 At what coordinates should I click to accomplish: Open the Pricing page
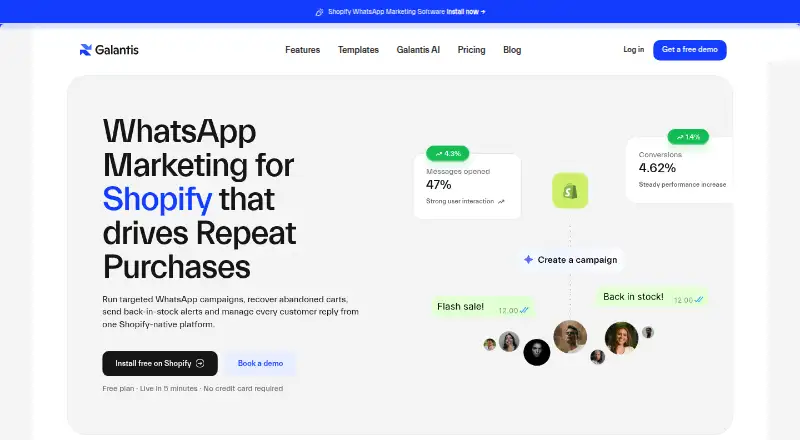(x=471, y=50)
